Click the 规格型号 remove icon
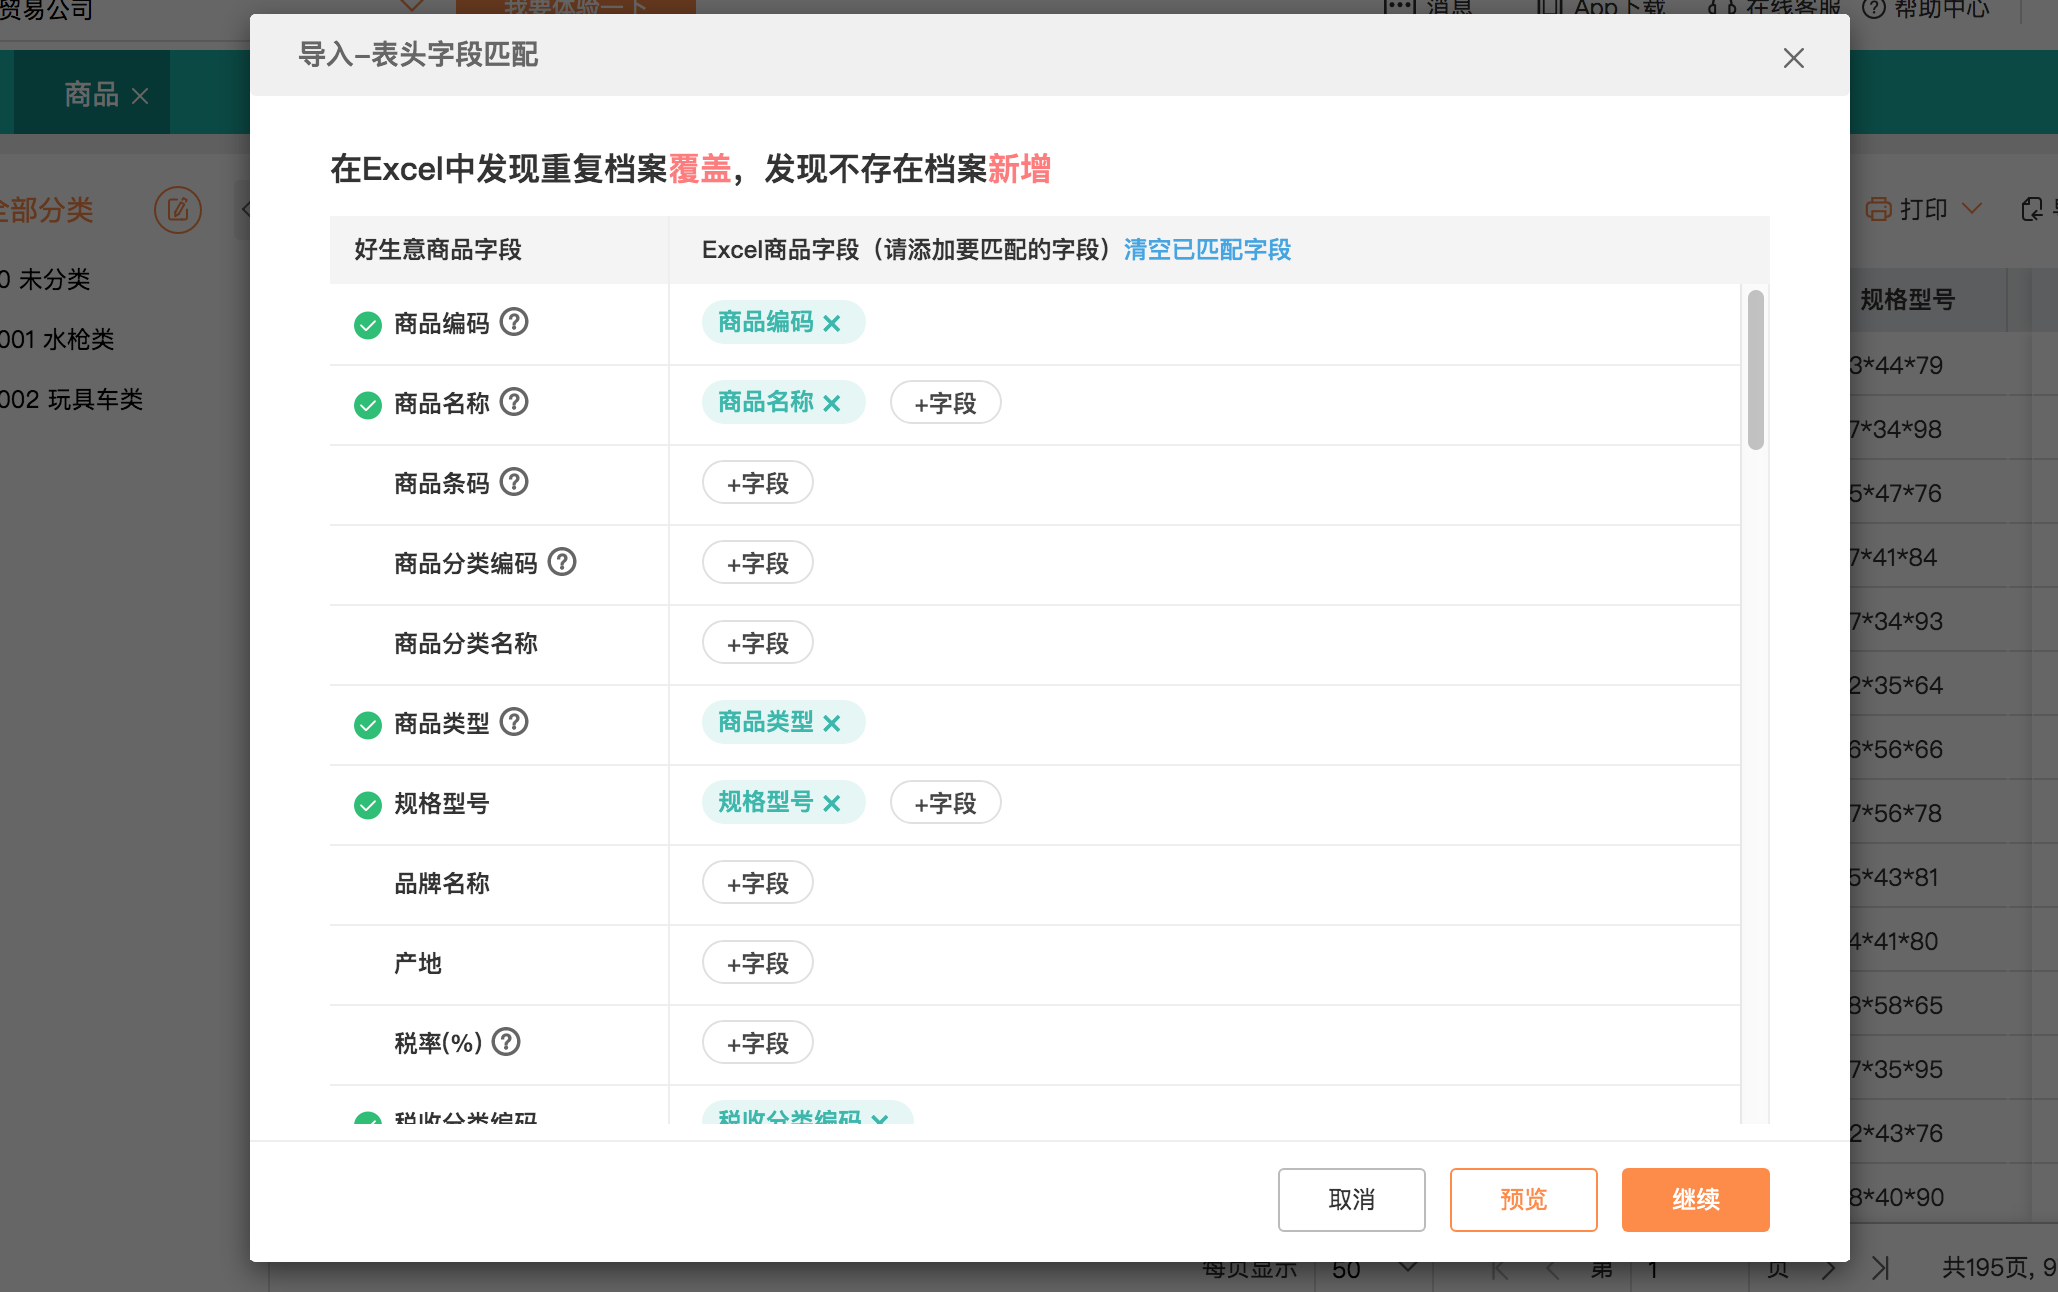 pos(833,804)
